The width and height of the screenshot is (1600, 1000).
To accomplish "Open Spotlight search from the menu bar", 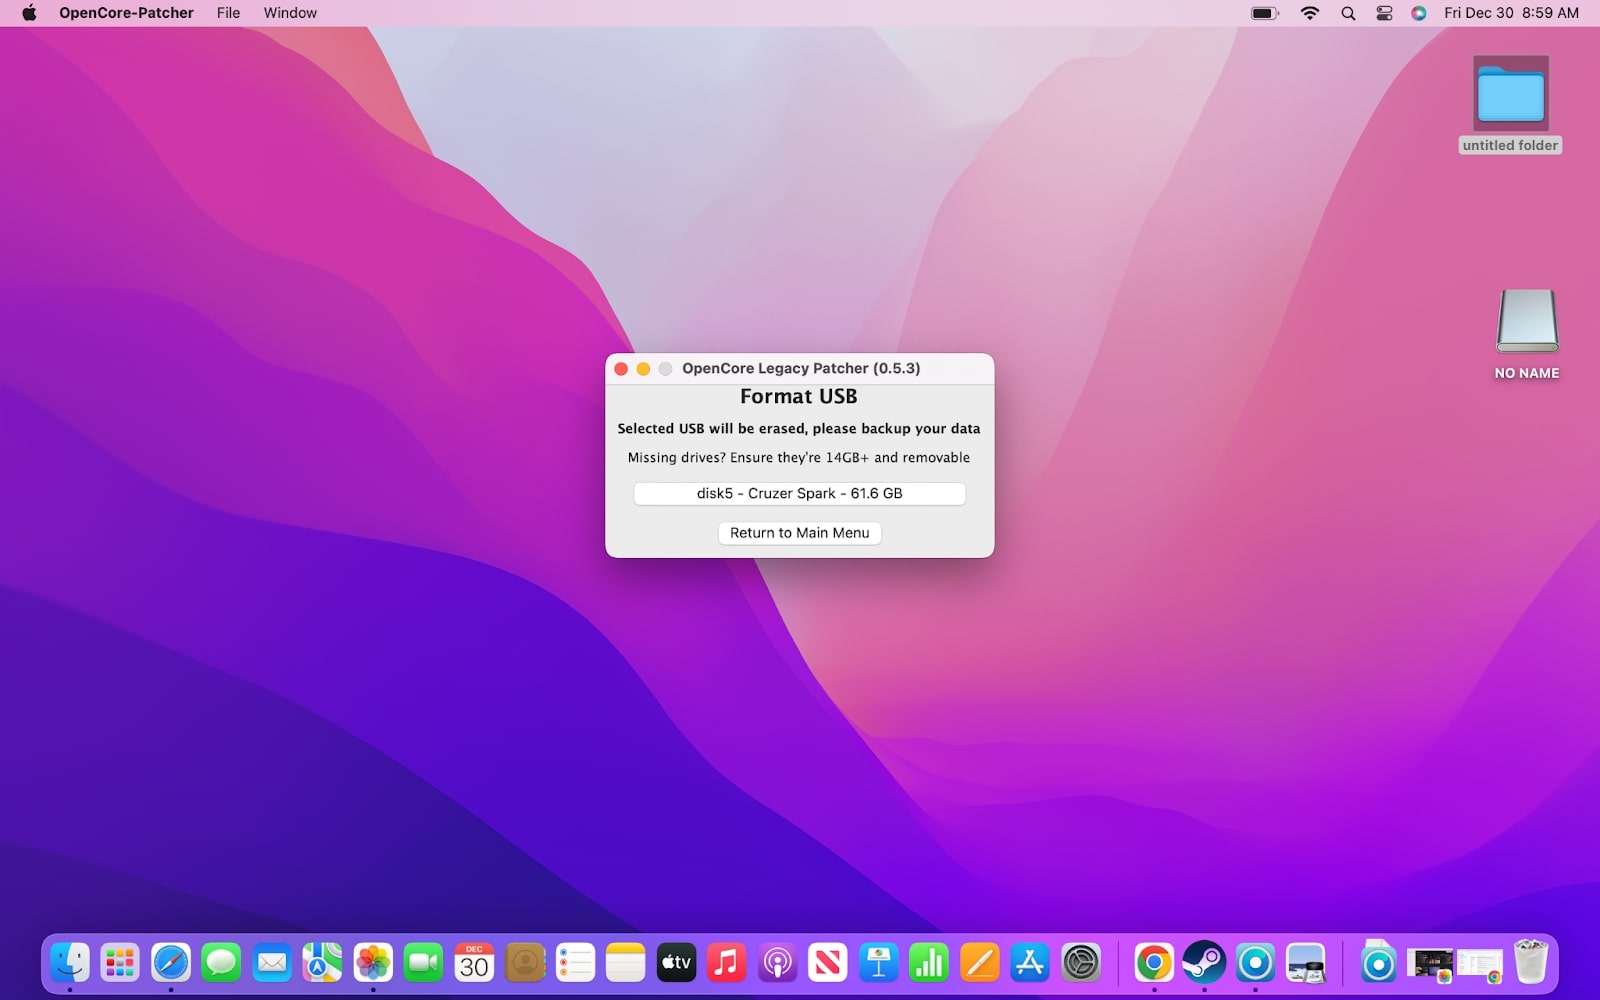I will point(1347,13).
